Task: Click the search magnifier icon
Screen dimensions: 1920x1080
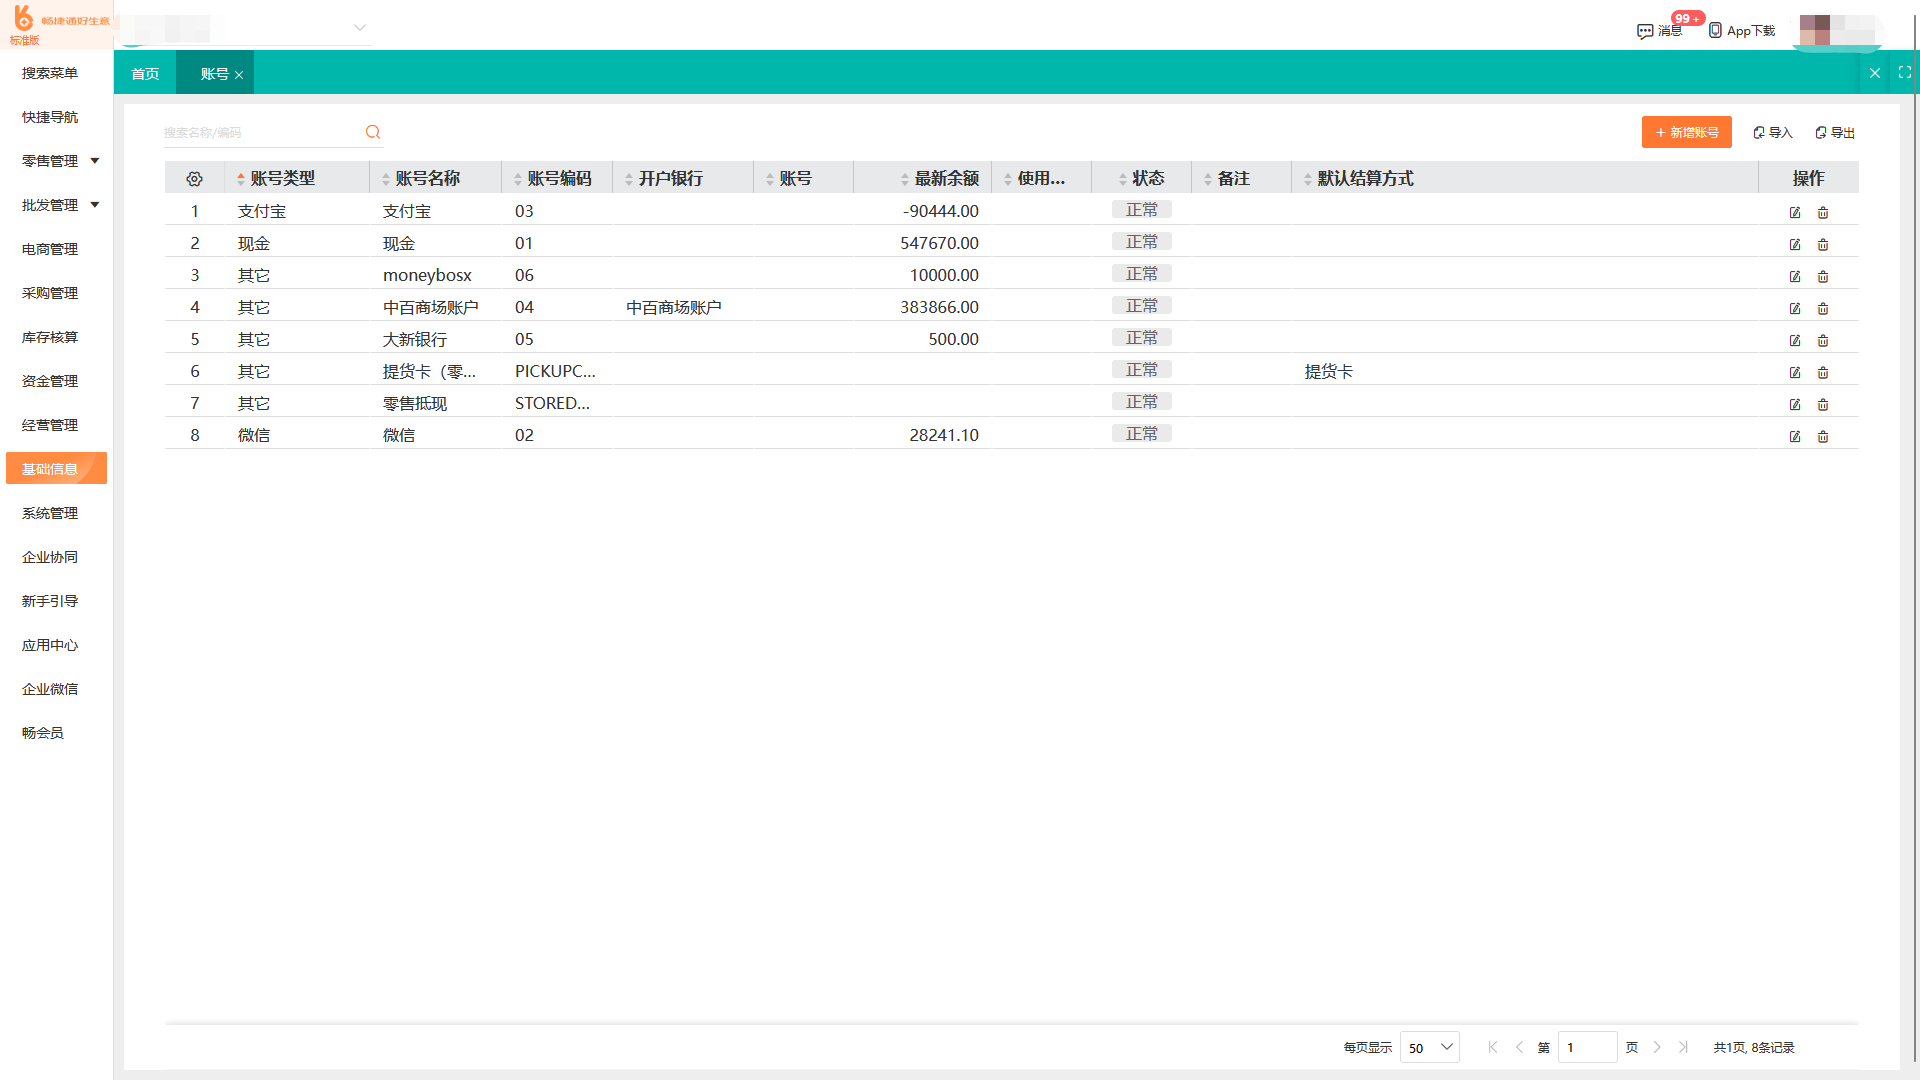Action: coord(373,131)
